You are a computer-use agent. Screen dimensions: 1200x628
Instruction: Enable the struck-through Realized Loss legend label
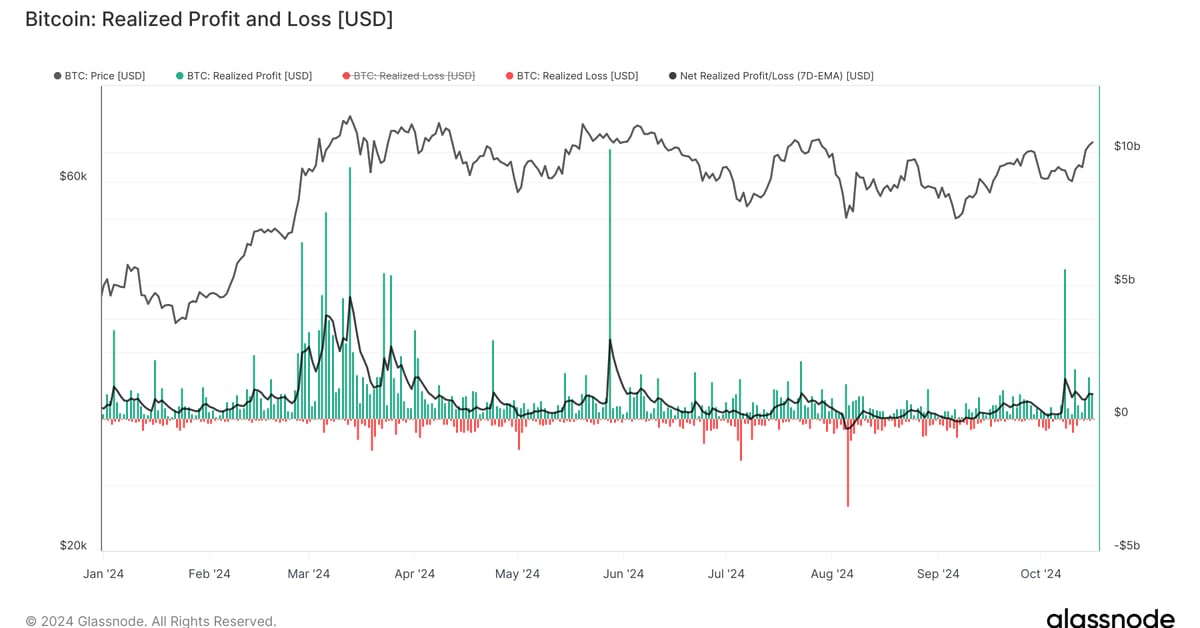(x=414, y=76)
